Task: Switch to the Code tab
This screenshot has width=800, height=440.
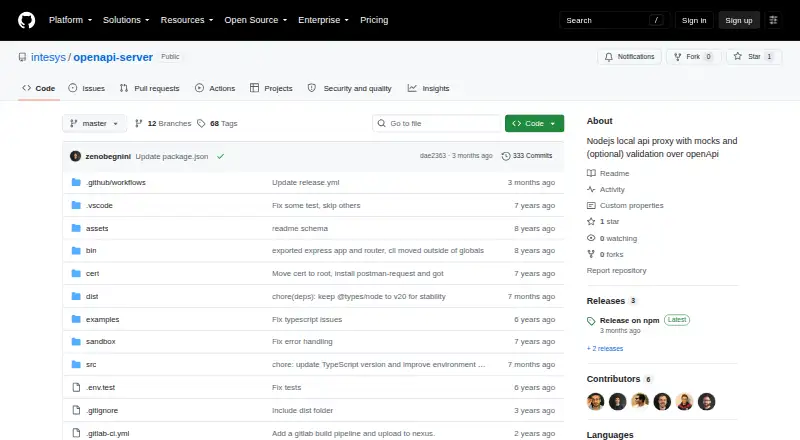Action: pyautogui.click(x=39, y=88)
